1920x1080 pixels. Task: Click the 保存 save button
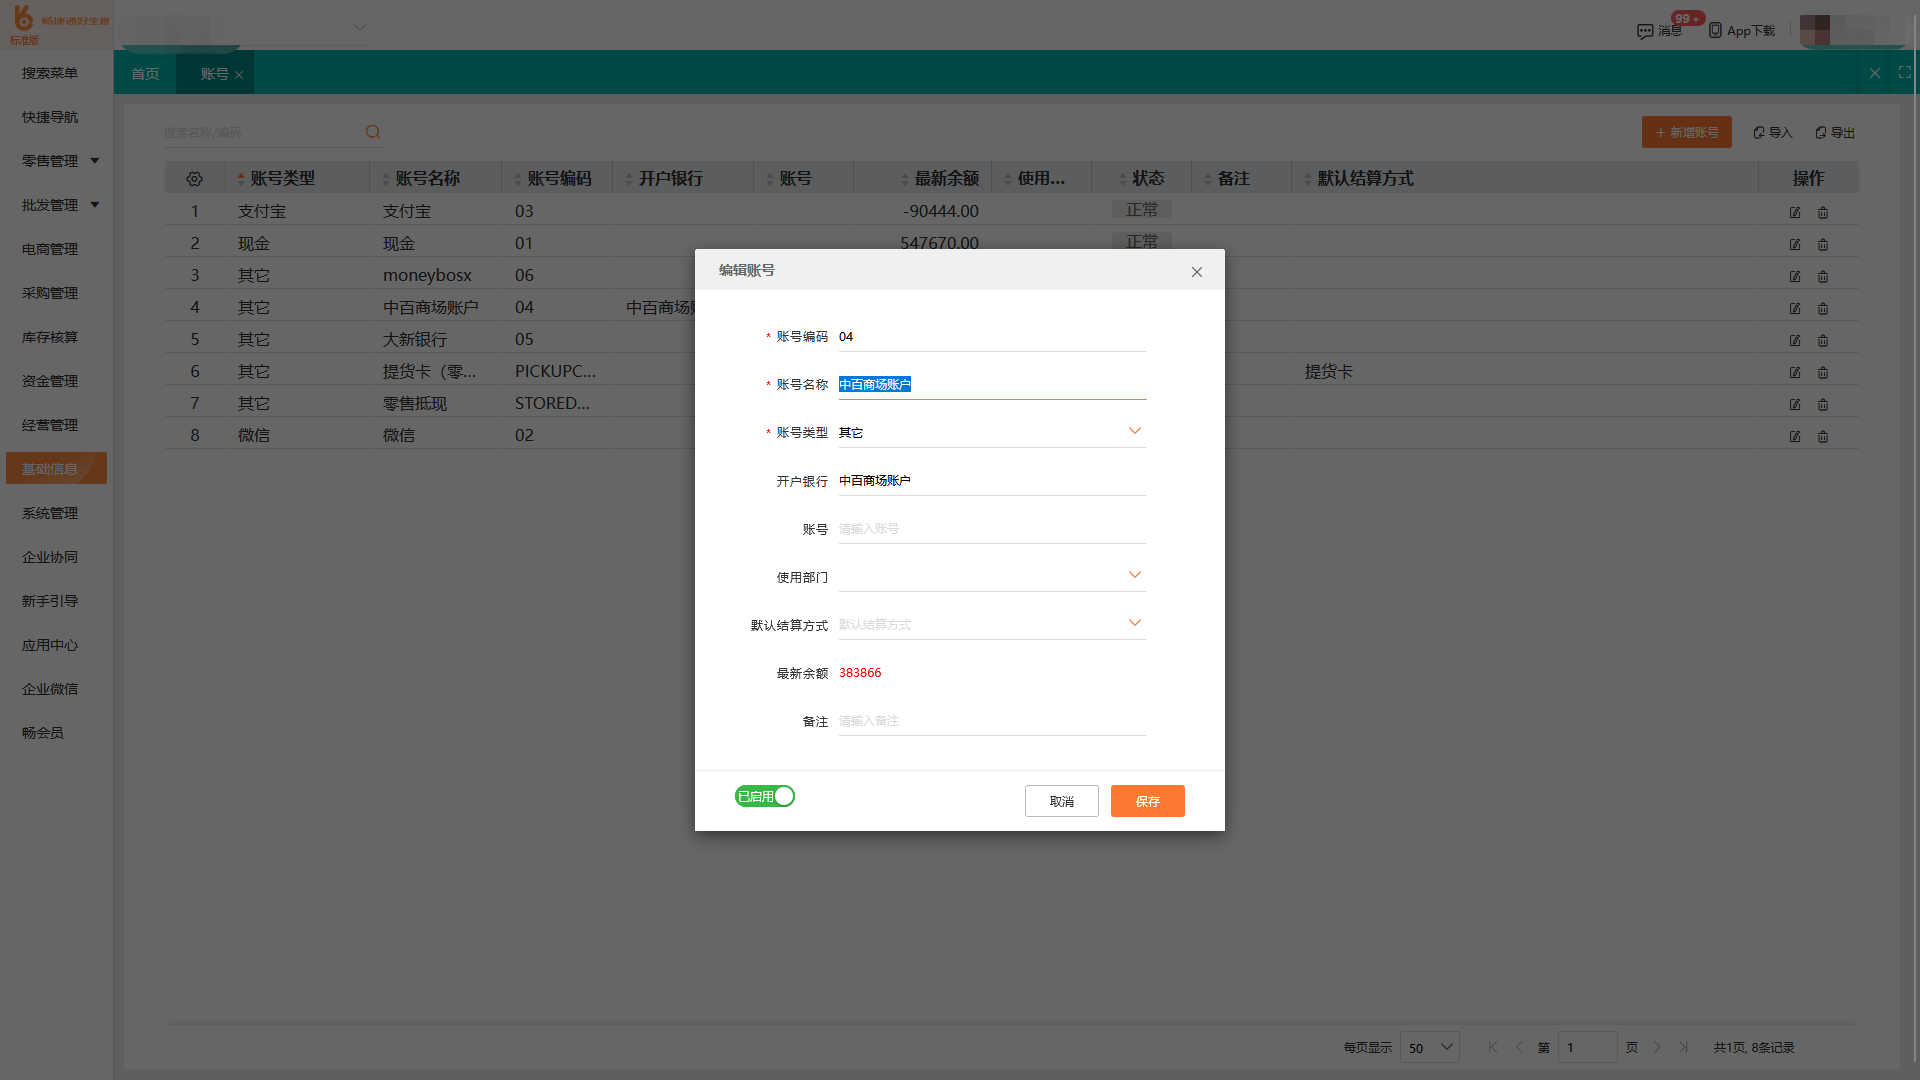(x=1147, y=800)
